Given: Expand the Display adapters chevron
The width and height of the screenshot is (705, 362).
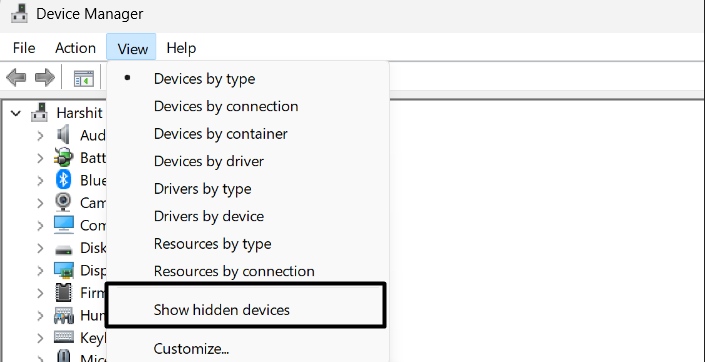Looking at the screenshot, I should [40, 270].
